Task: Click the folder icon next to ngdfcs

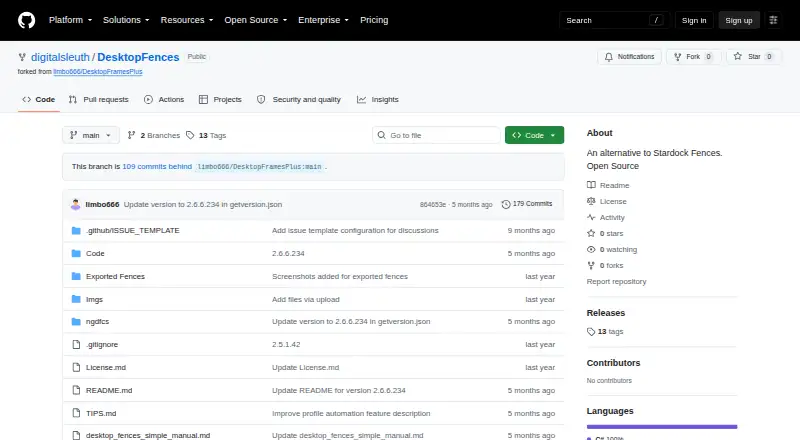Action: coord(76,322)
